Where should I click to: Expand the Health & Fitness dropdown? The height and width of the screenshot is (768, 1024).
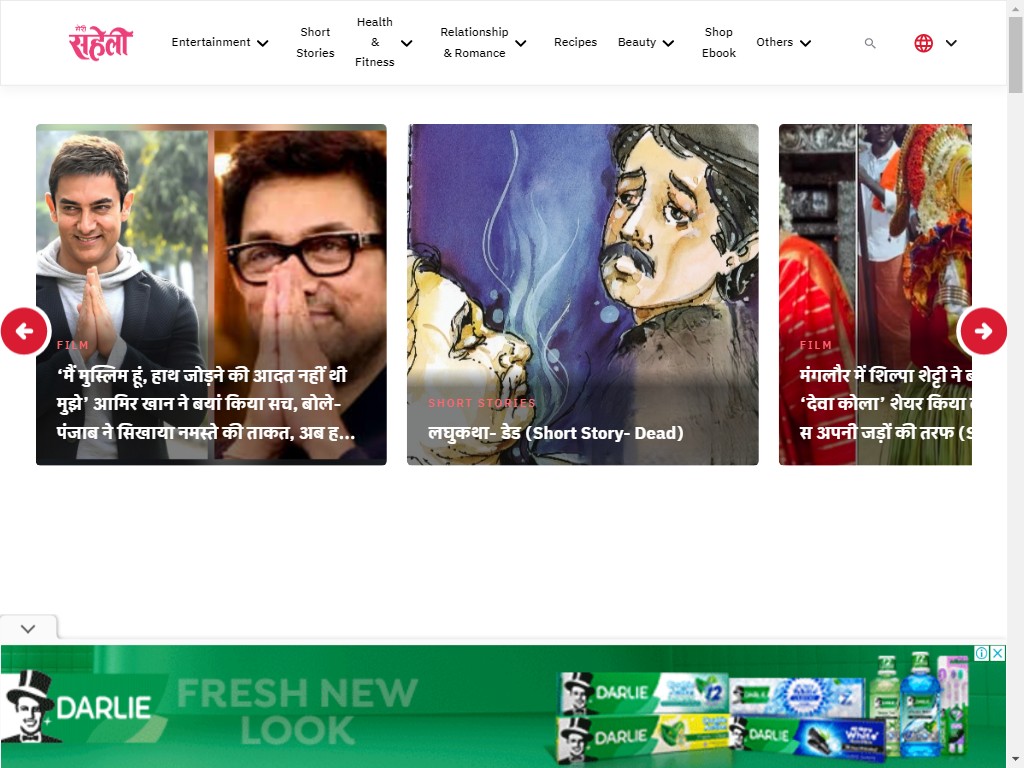pyautogui.click(x=406, y=43)
